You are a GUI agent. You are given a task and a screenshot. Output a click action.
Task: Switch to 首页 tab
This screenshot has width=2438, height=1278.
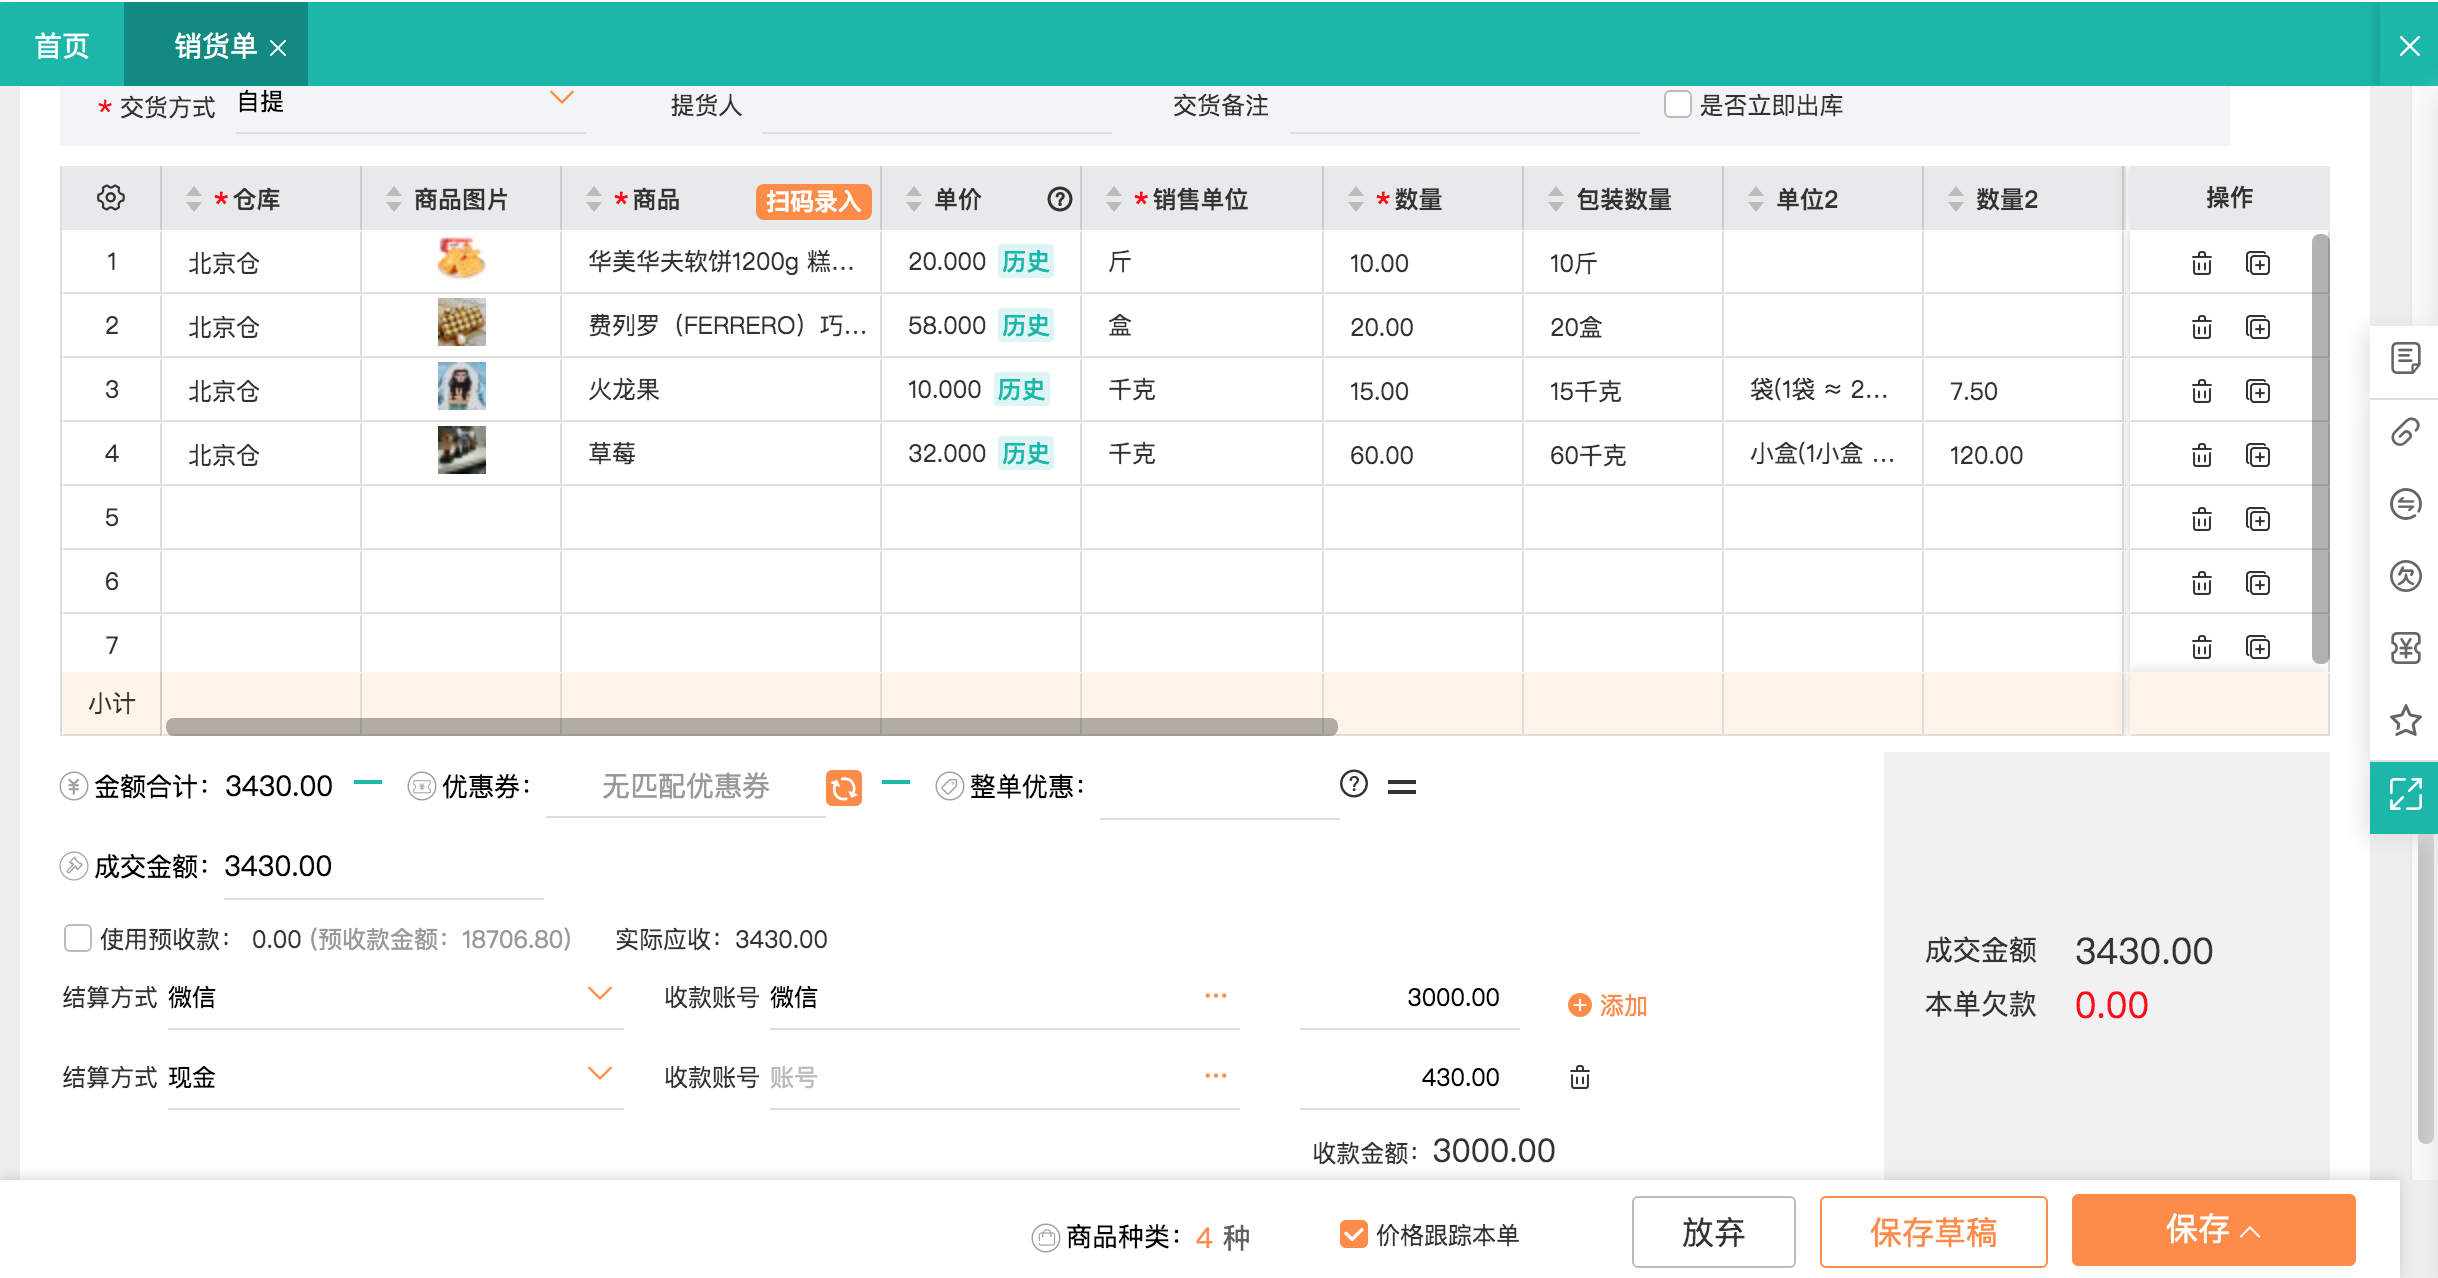[64, 45]
